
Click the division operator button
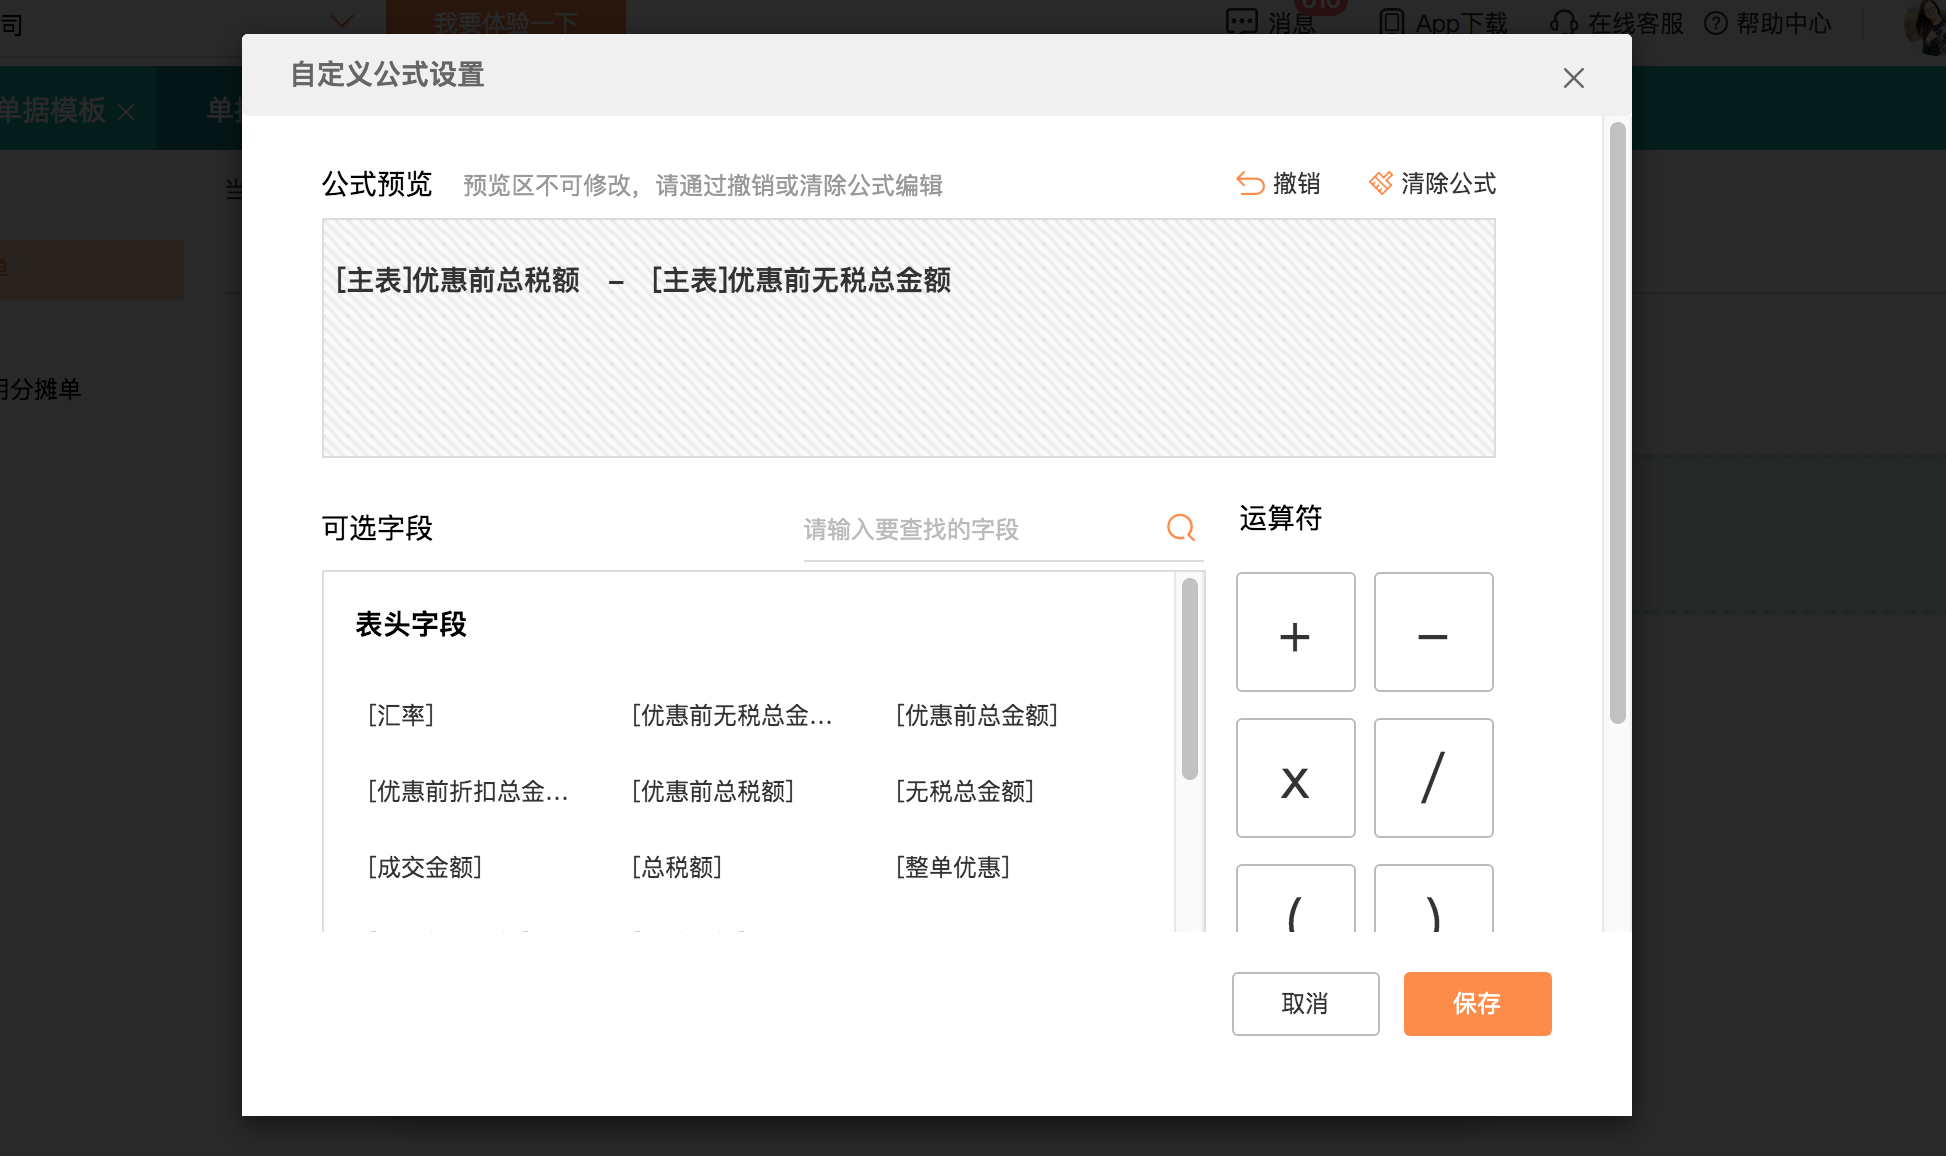click(1433, 778)
